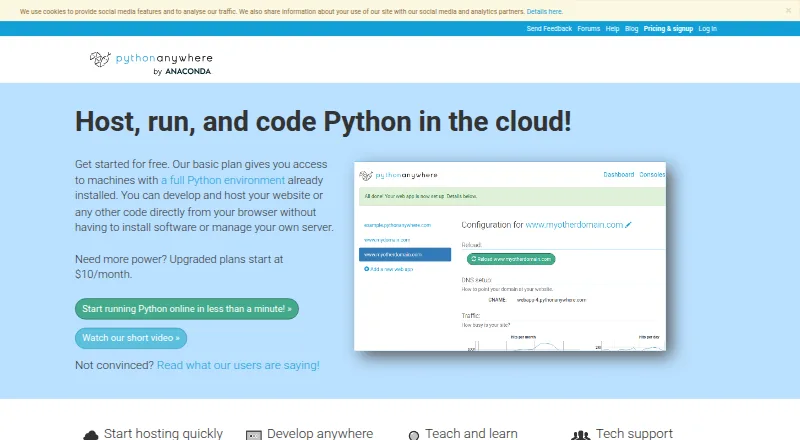Open 'Read what our users are saying!' link
This screenshot has width=800, height=440.
click(x=238, y=365)
